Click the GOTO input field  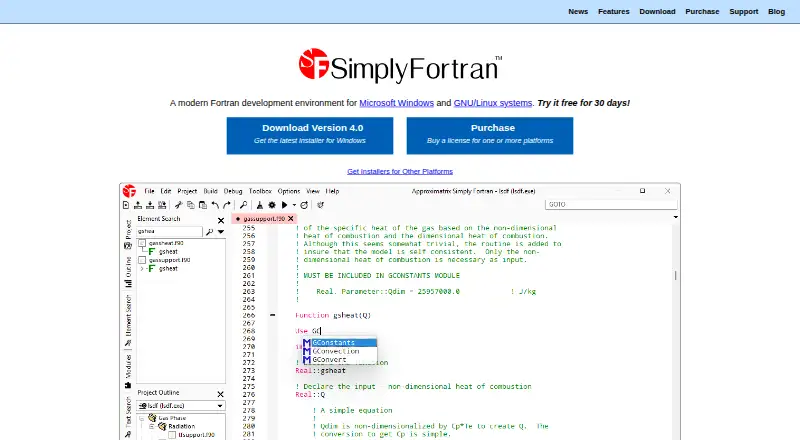click(611, 204)
